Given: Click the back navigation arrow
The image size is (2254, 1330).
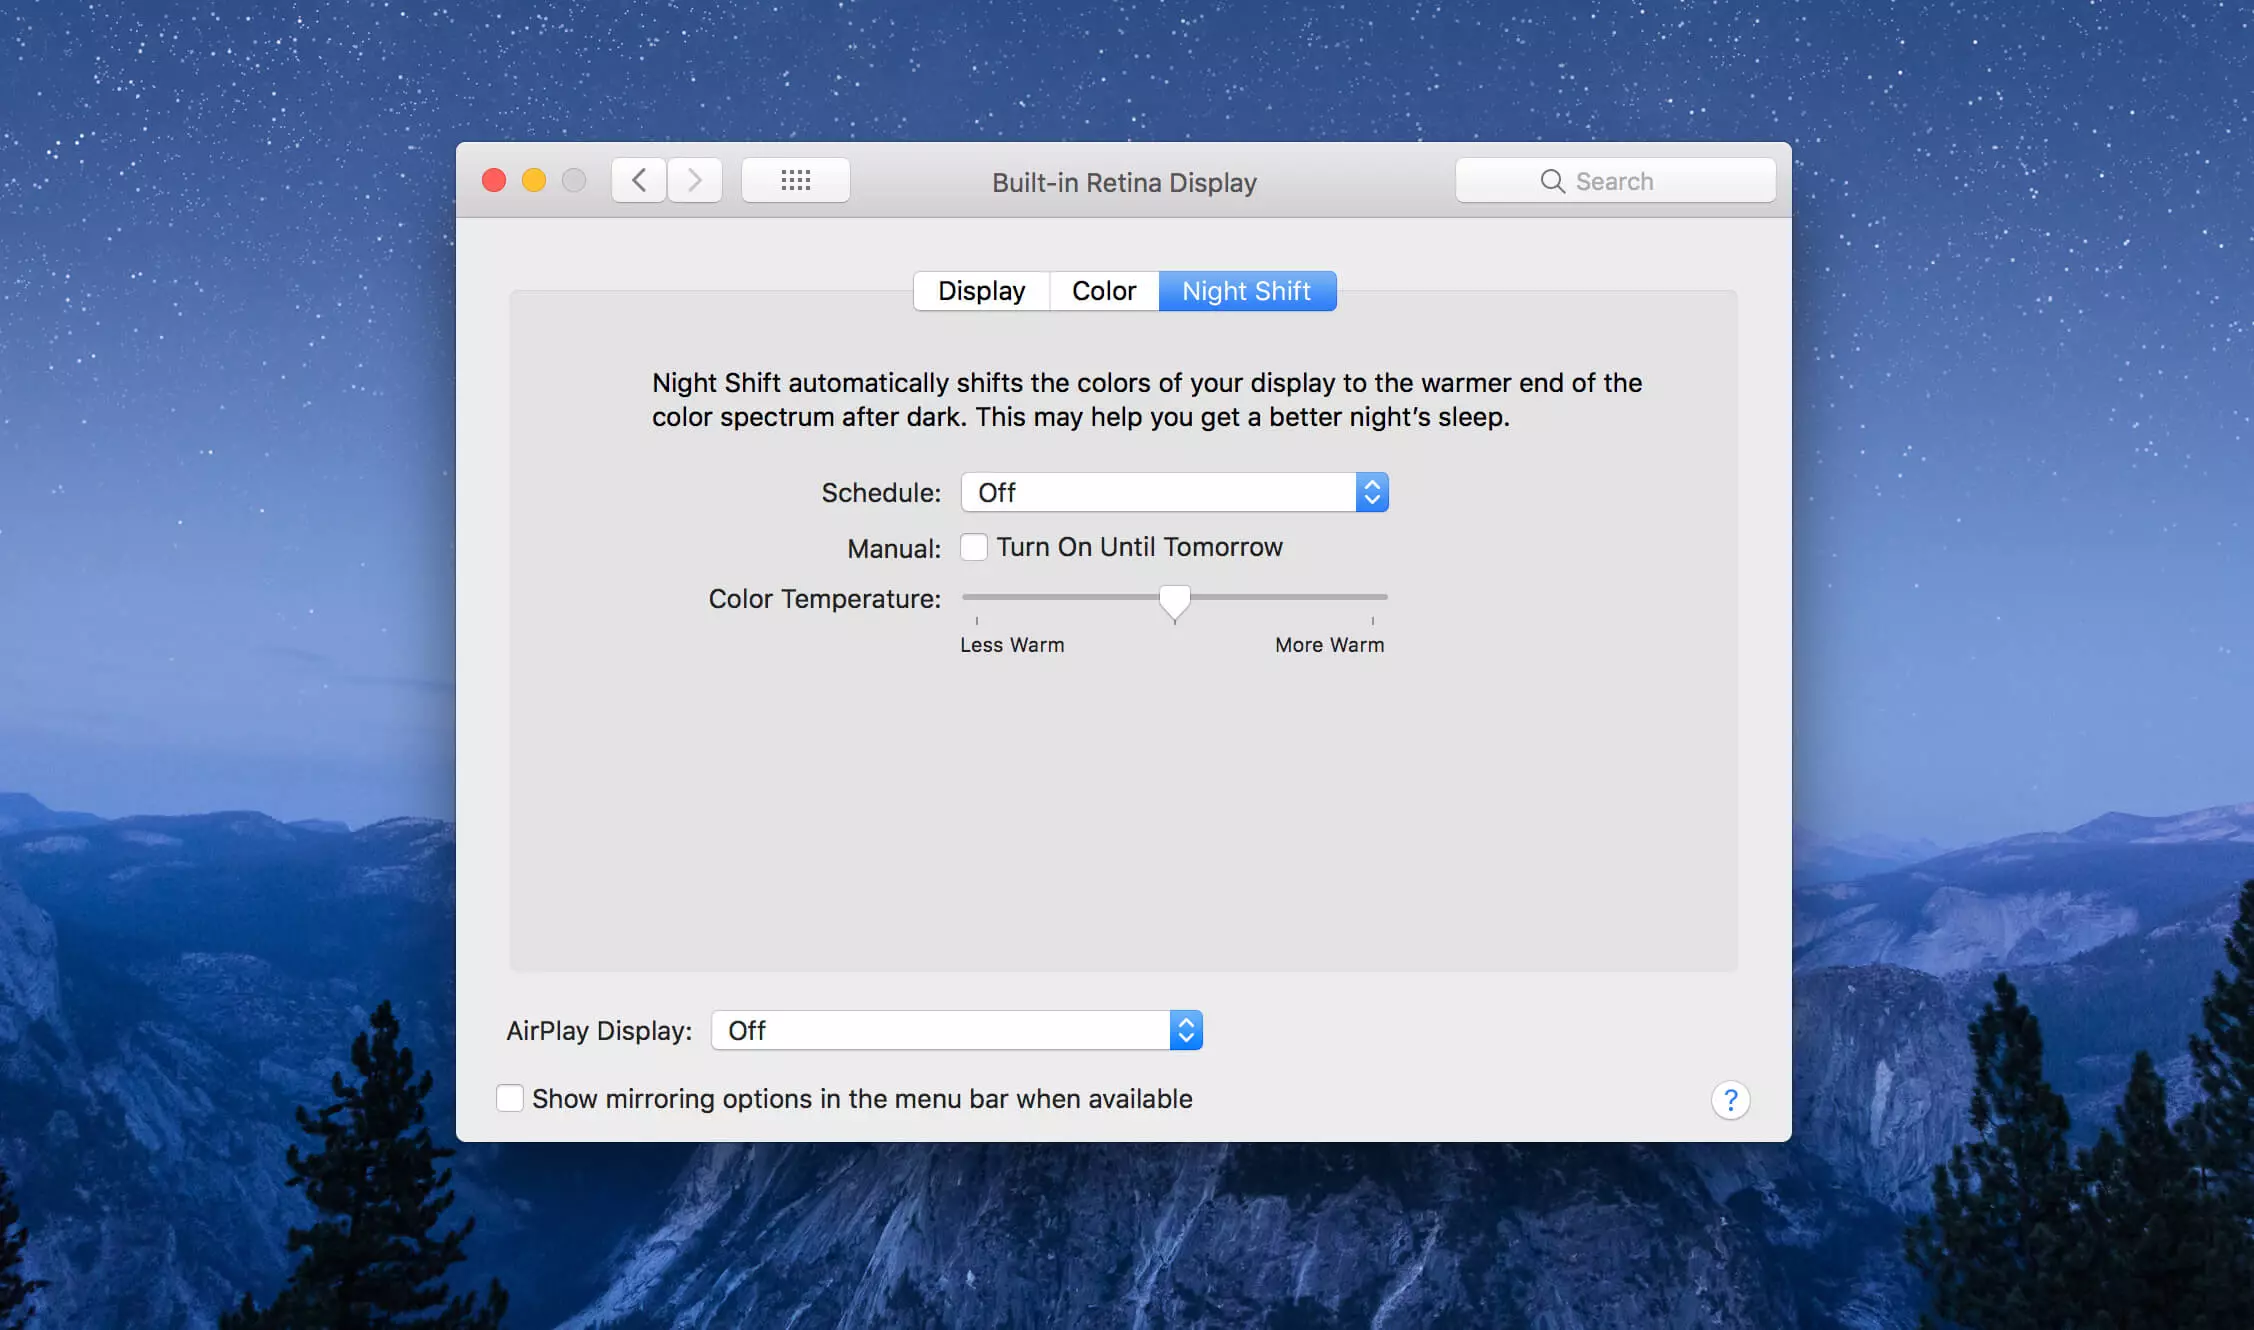Looking at the screenshot, I should (x=638, y=179).
